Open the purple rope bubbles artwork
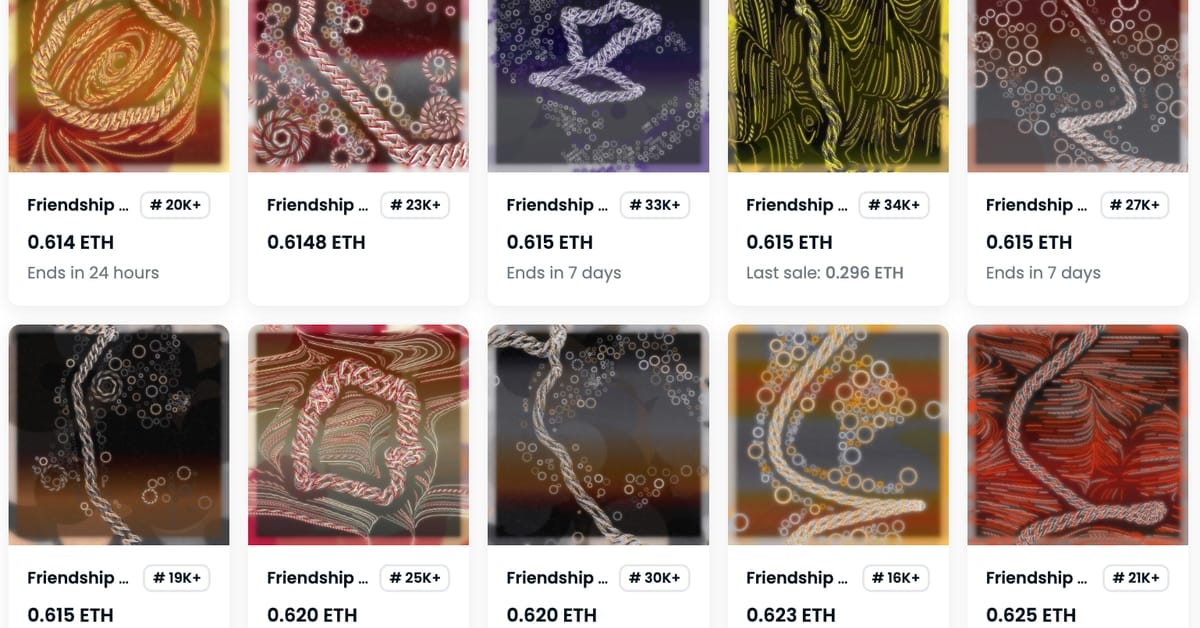 (x=598, y=86)
